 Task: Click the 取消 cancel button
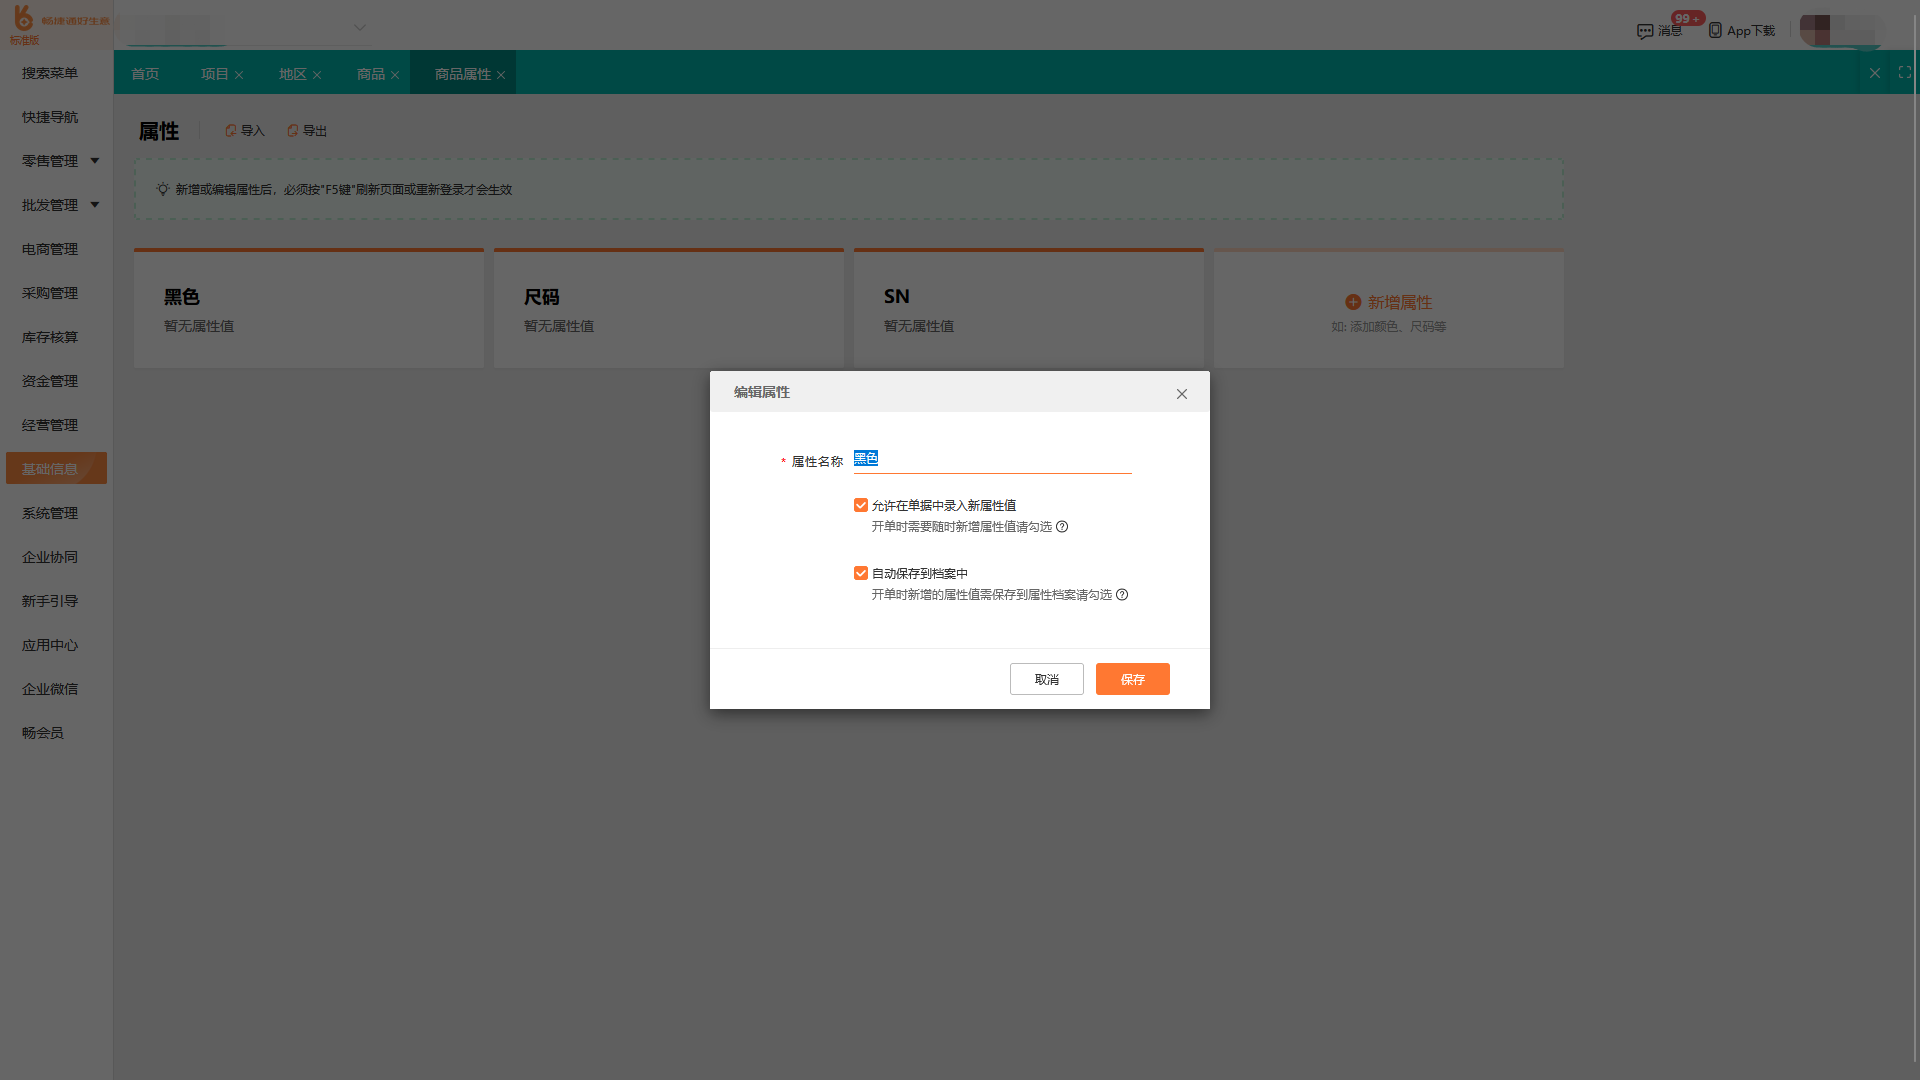pos(1047,679)
